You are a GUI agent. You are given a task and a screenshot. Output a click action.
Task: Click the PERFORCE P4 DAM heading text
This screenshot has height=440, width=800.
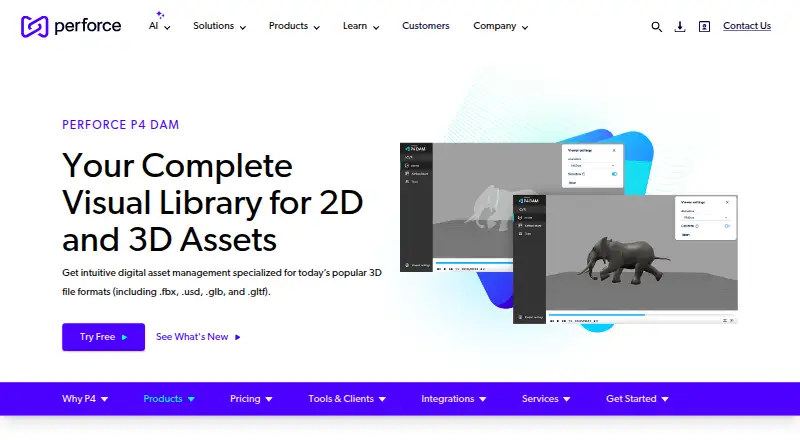coord(120,125)
